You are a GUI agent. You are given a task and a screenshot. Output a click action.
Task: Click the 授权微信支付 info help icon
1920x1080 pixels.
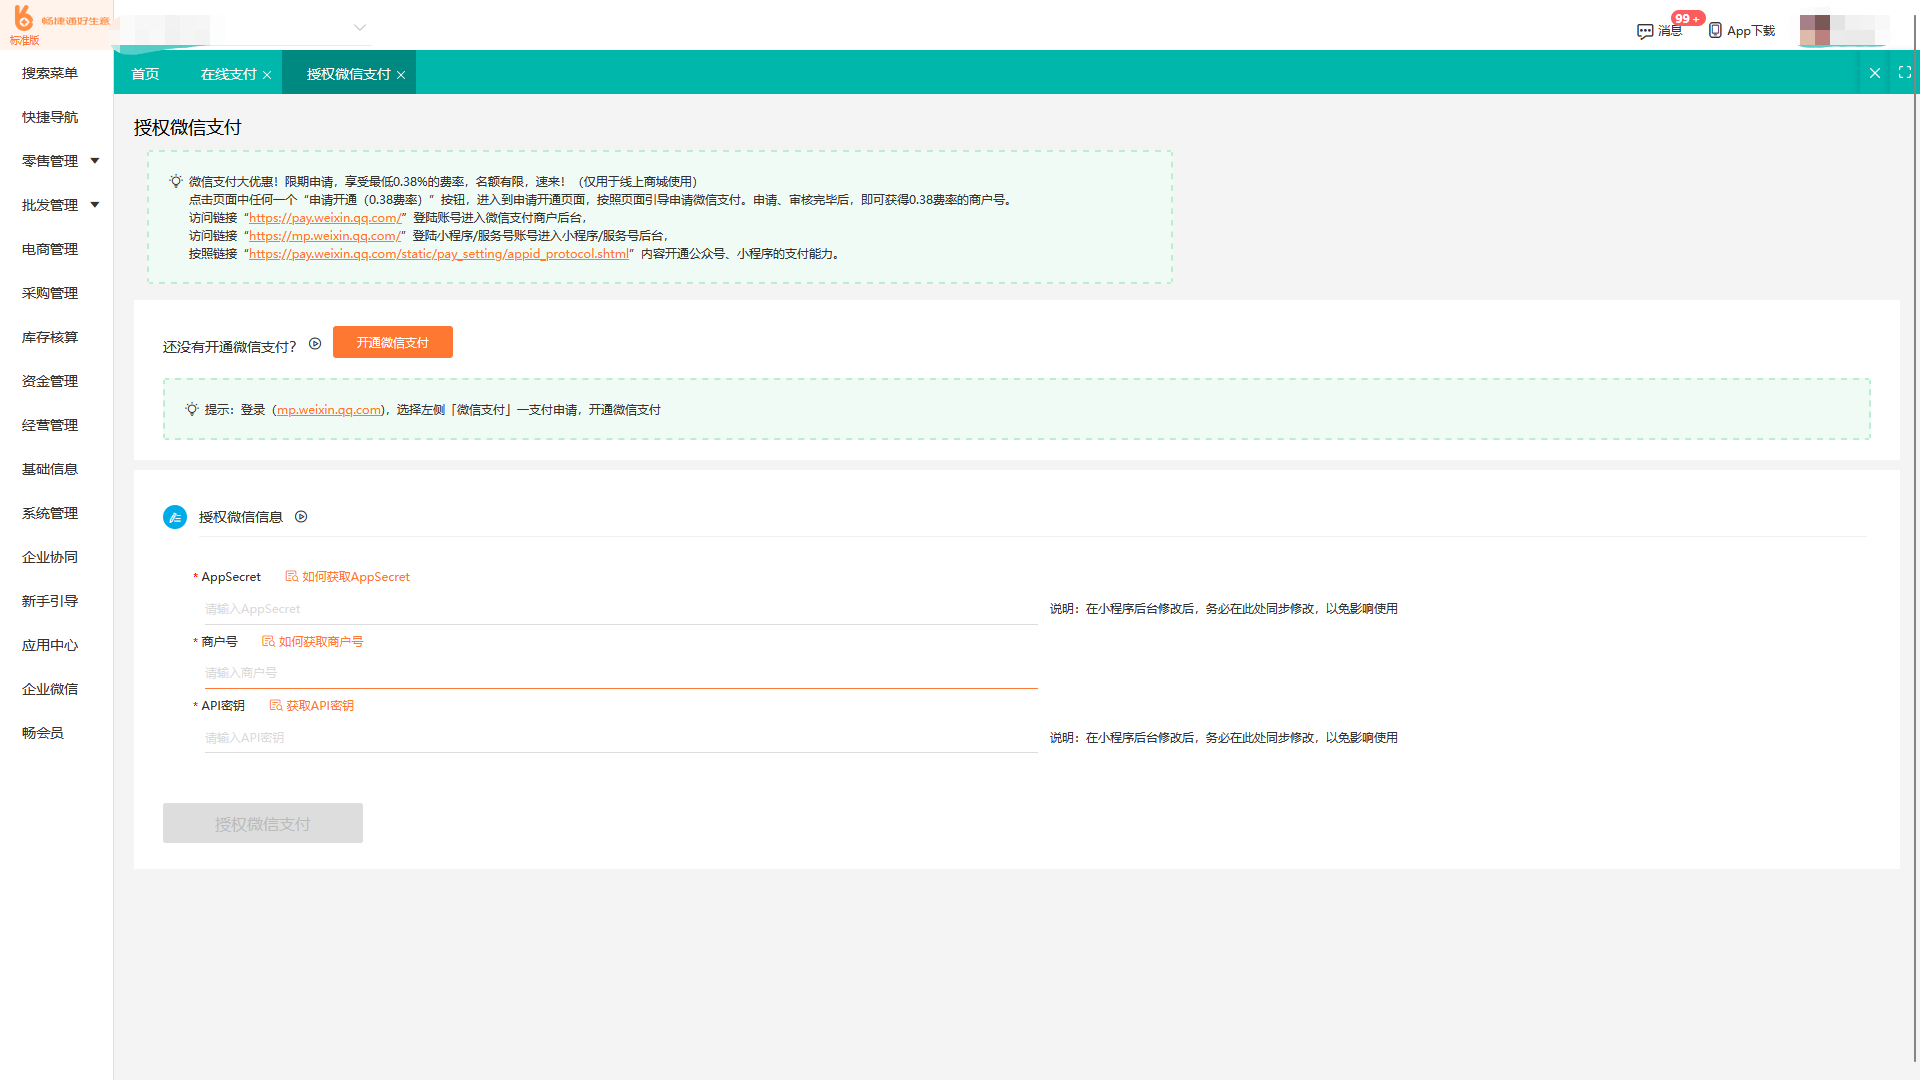302,517
